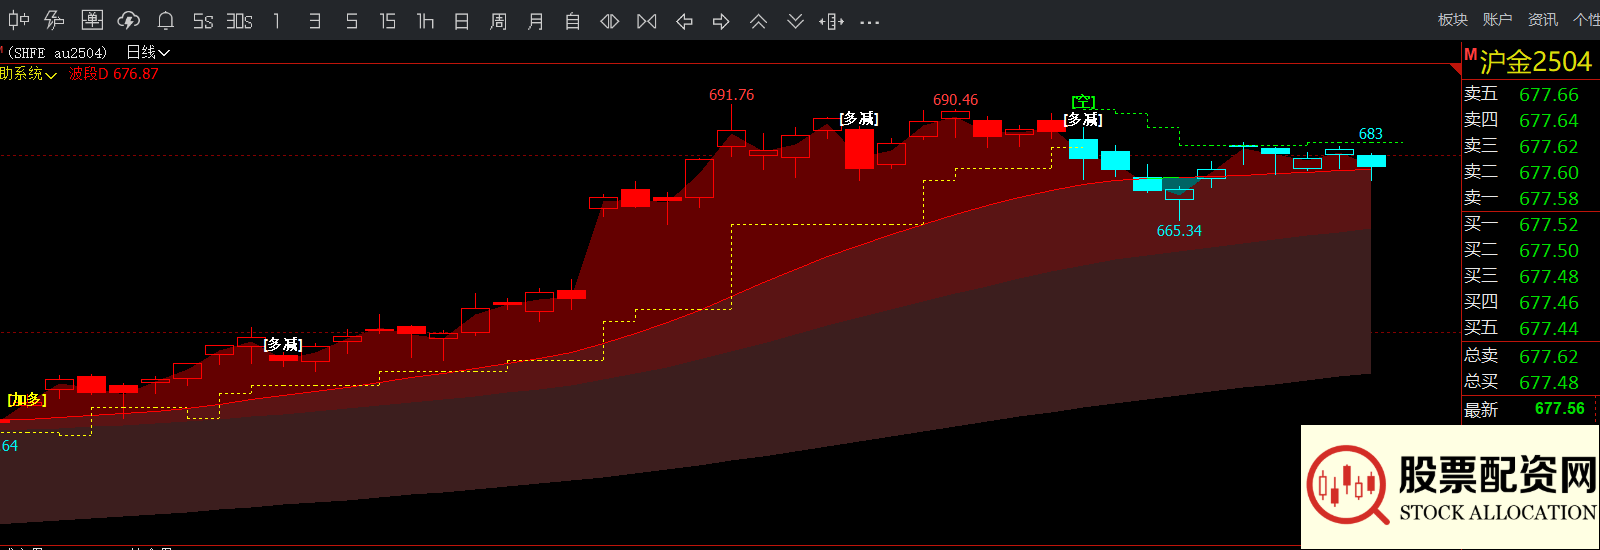The height and width of the screenshot is (550, 1600).
Task: Click the double chevron down icon
Action: point(795,21)
